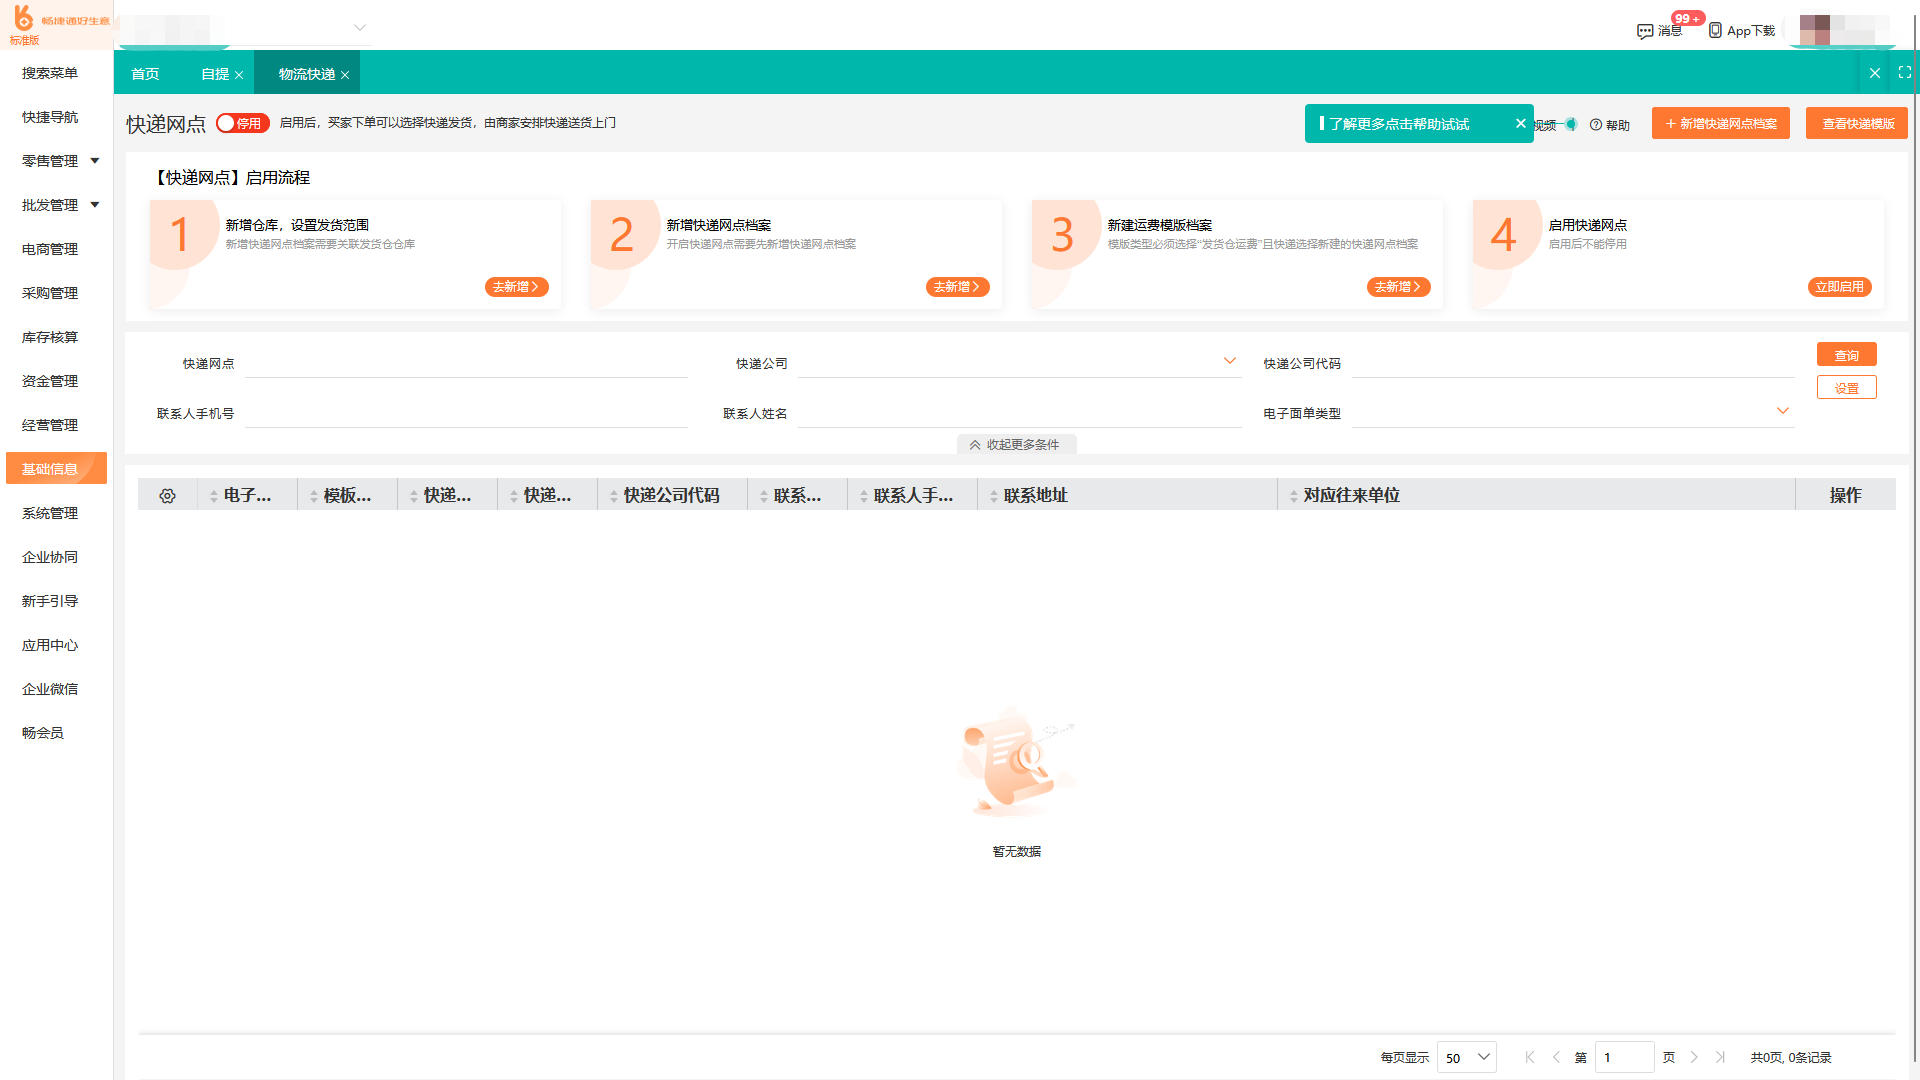This screenshot has height=1080, width=1920.
Task: Expand 收起更多条件 filter options
Action: pyautogui.click(x=1015, y=444)
